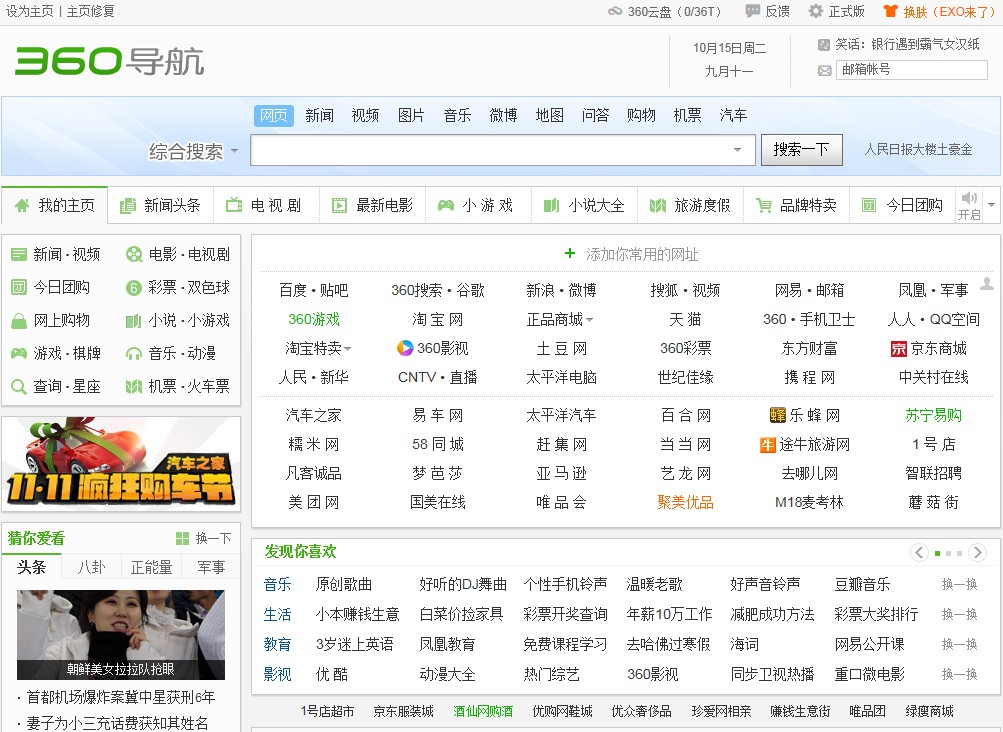Expand the 综合搜索 engine dropdown
The width and height of the screenshot is (1003, 732).
click(x=234, y=152)
